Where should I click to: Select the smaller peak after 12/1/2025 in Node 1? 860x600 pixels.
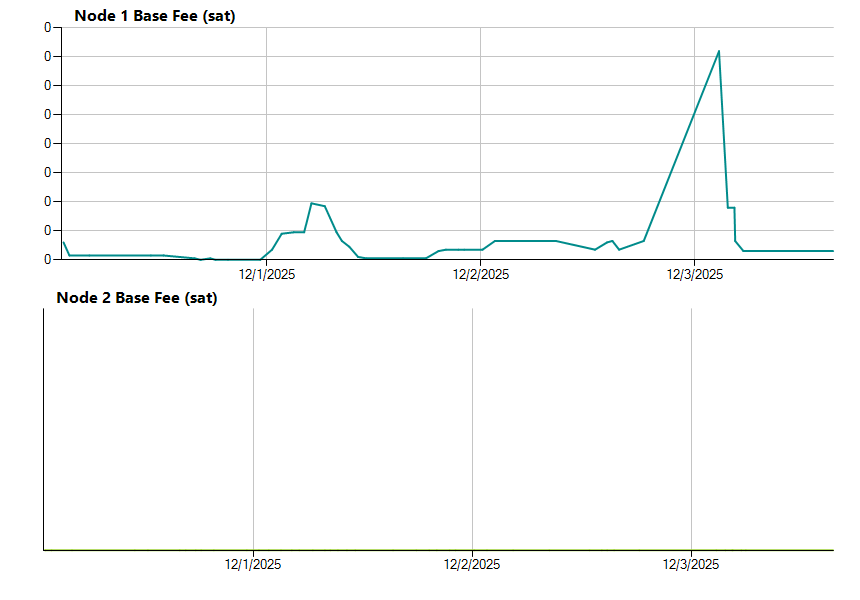point(312,203)
